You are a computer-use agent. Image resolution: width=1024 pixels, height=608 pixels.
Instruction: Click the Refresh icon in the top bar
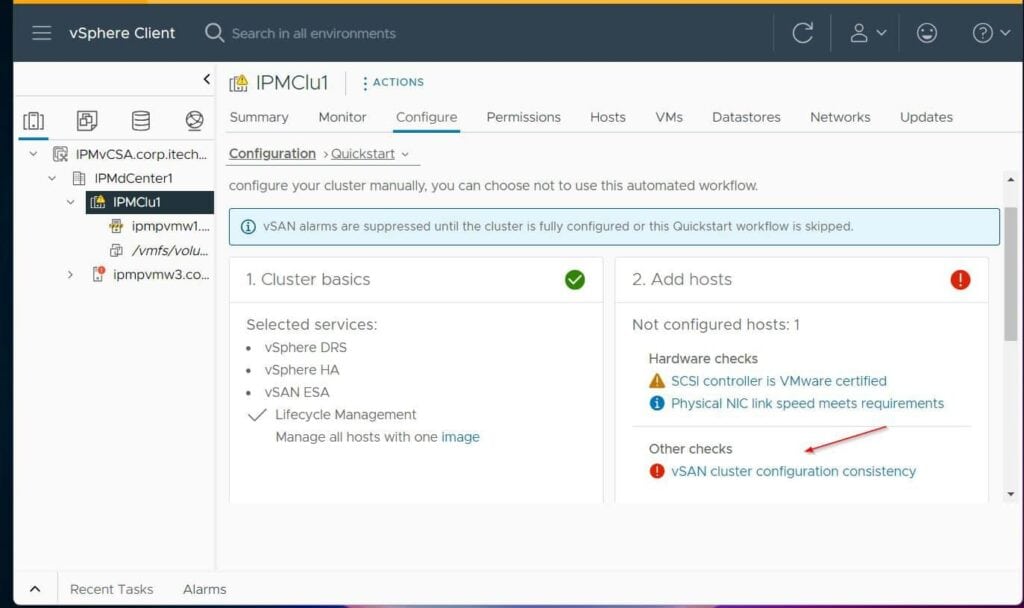click(x=805, y=31)
